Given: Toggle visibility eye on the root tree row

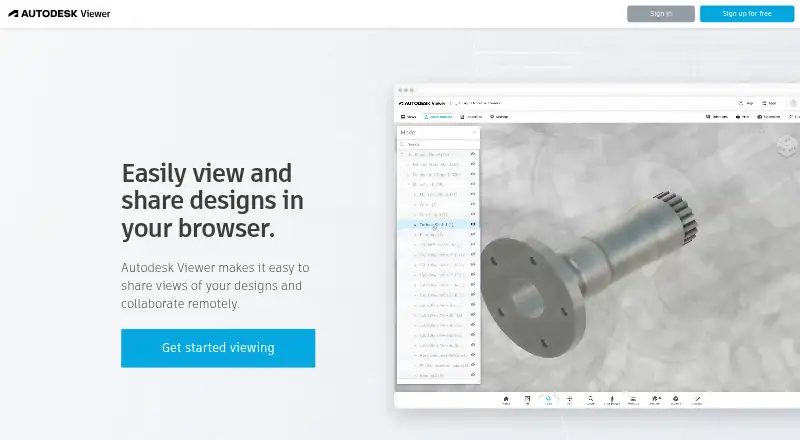Looking at the screenshot, I should 473,154.
